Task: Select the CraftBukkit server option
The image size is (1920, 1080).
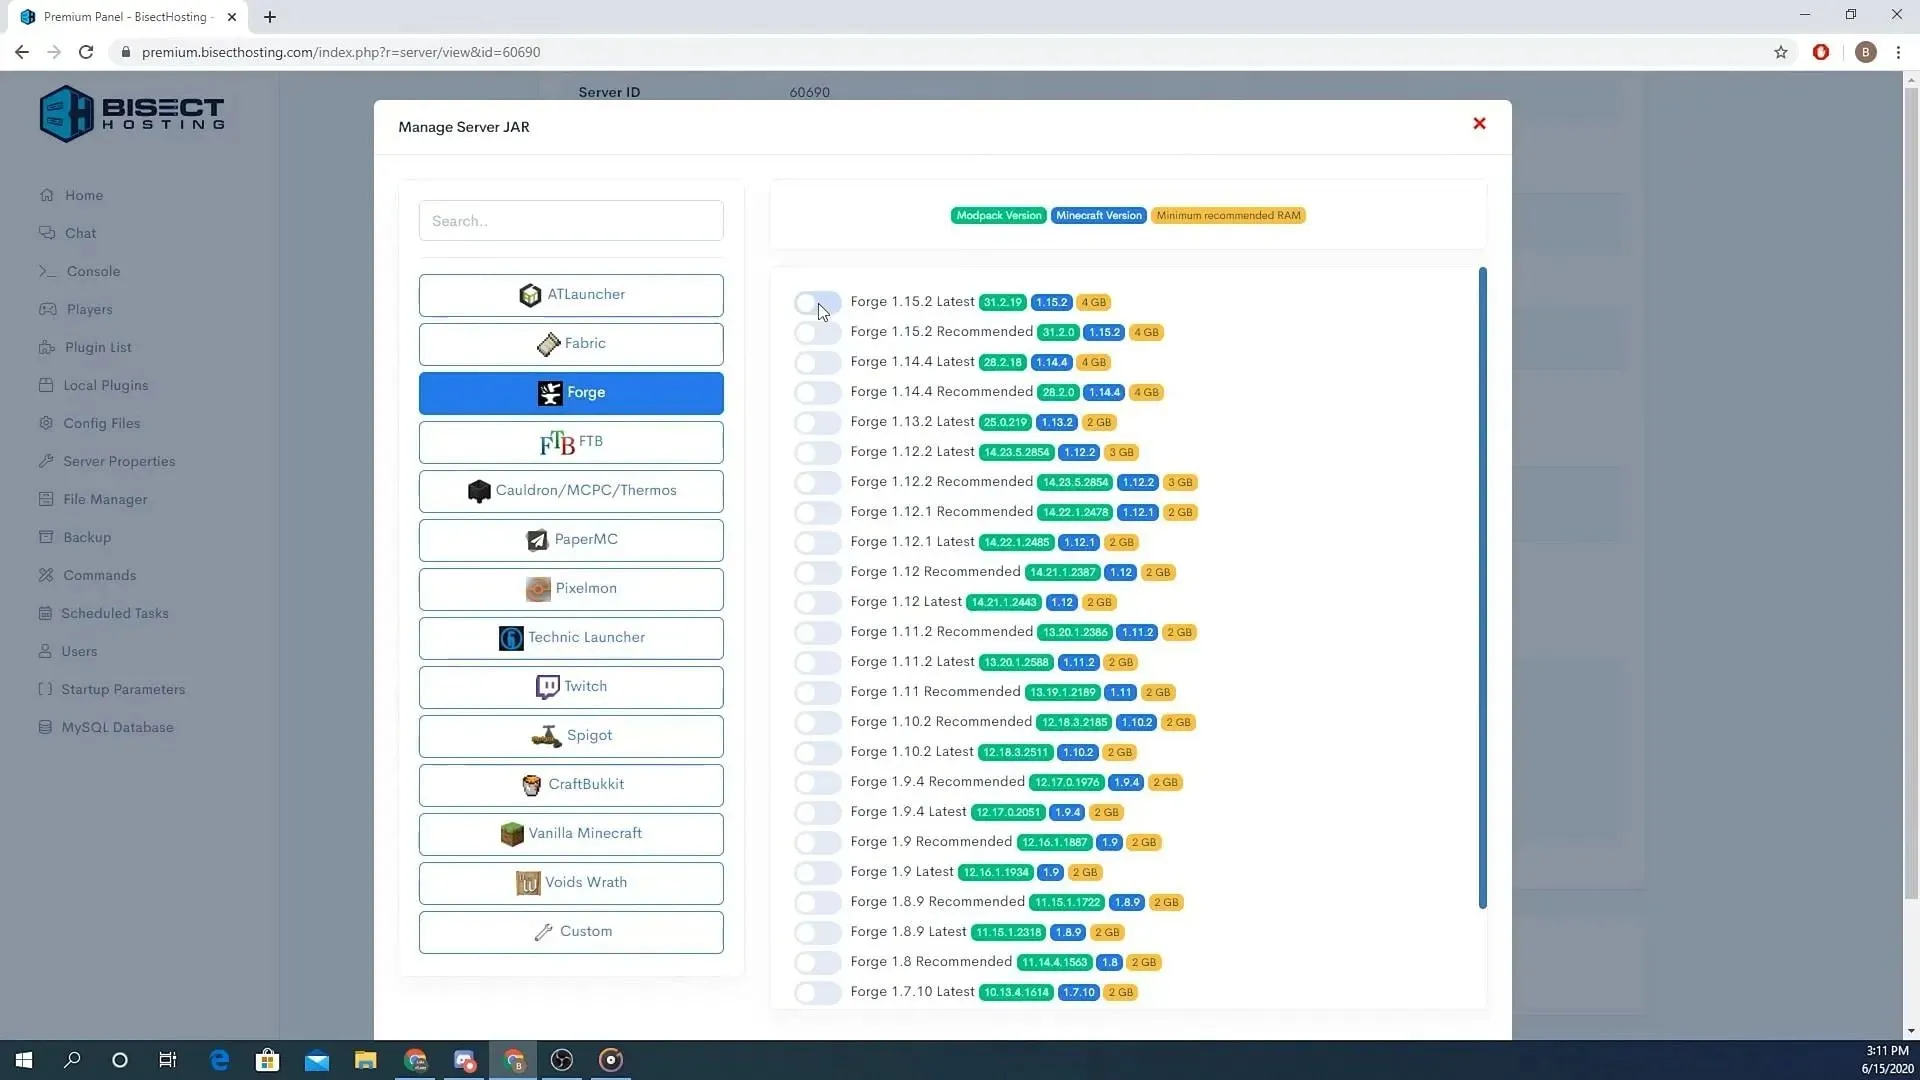Action: pos(571,783)
